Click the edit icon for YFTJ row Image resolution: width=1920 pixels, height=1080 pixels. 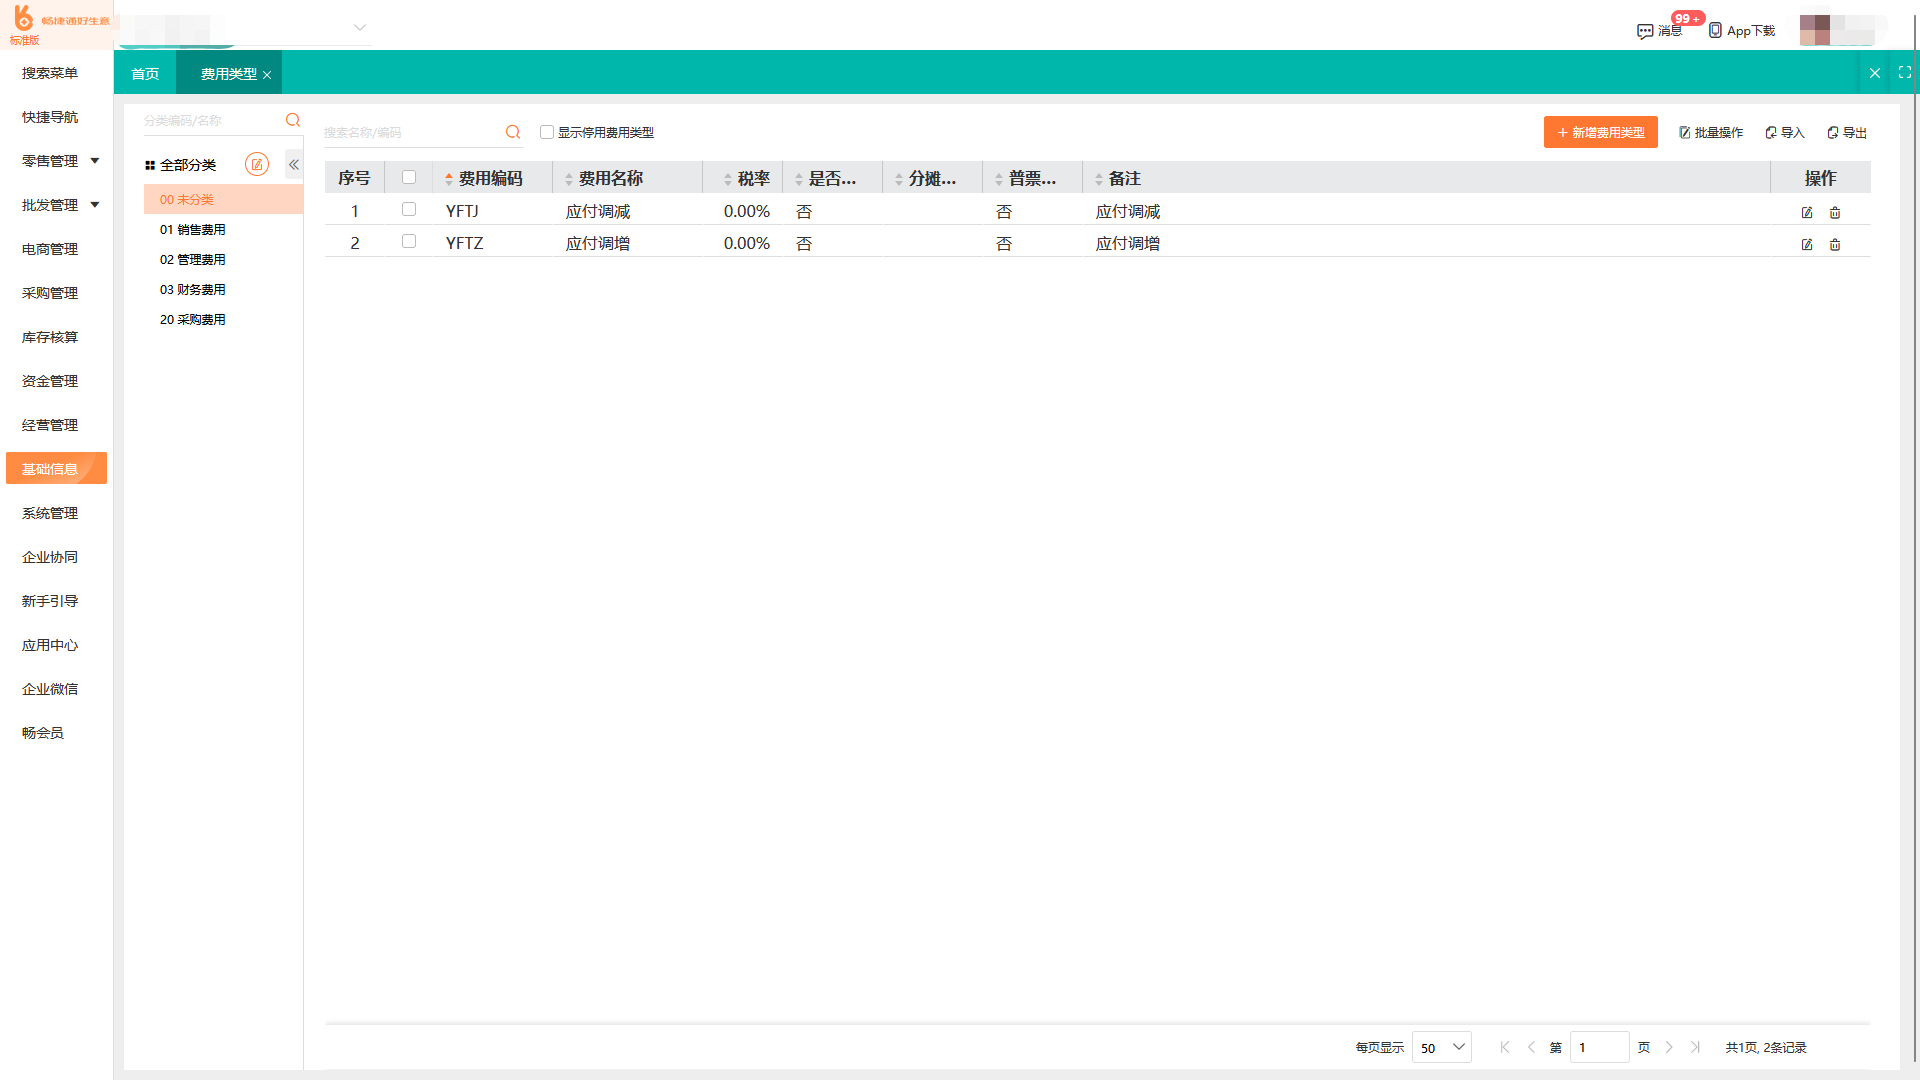(1807, 211)
